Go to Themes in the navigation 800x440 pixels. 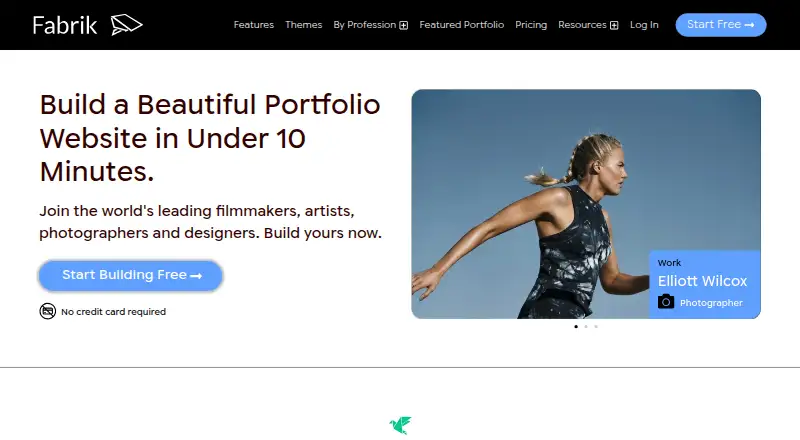(304, 25)
